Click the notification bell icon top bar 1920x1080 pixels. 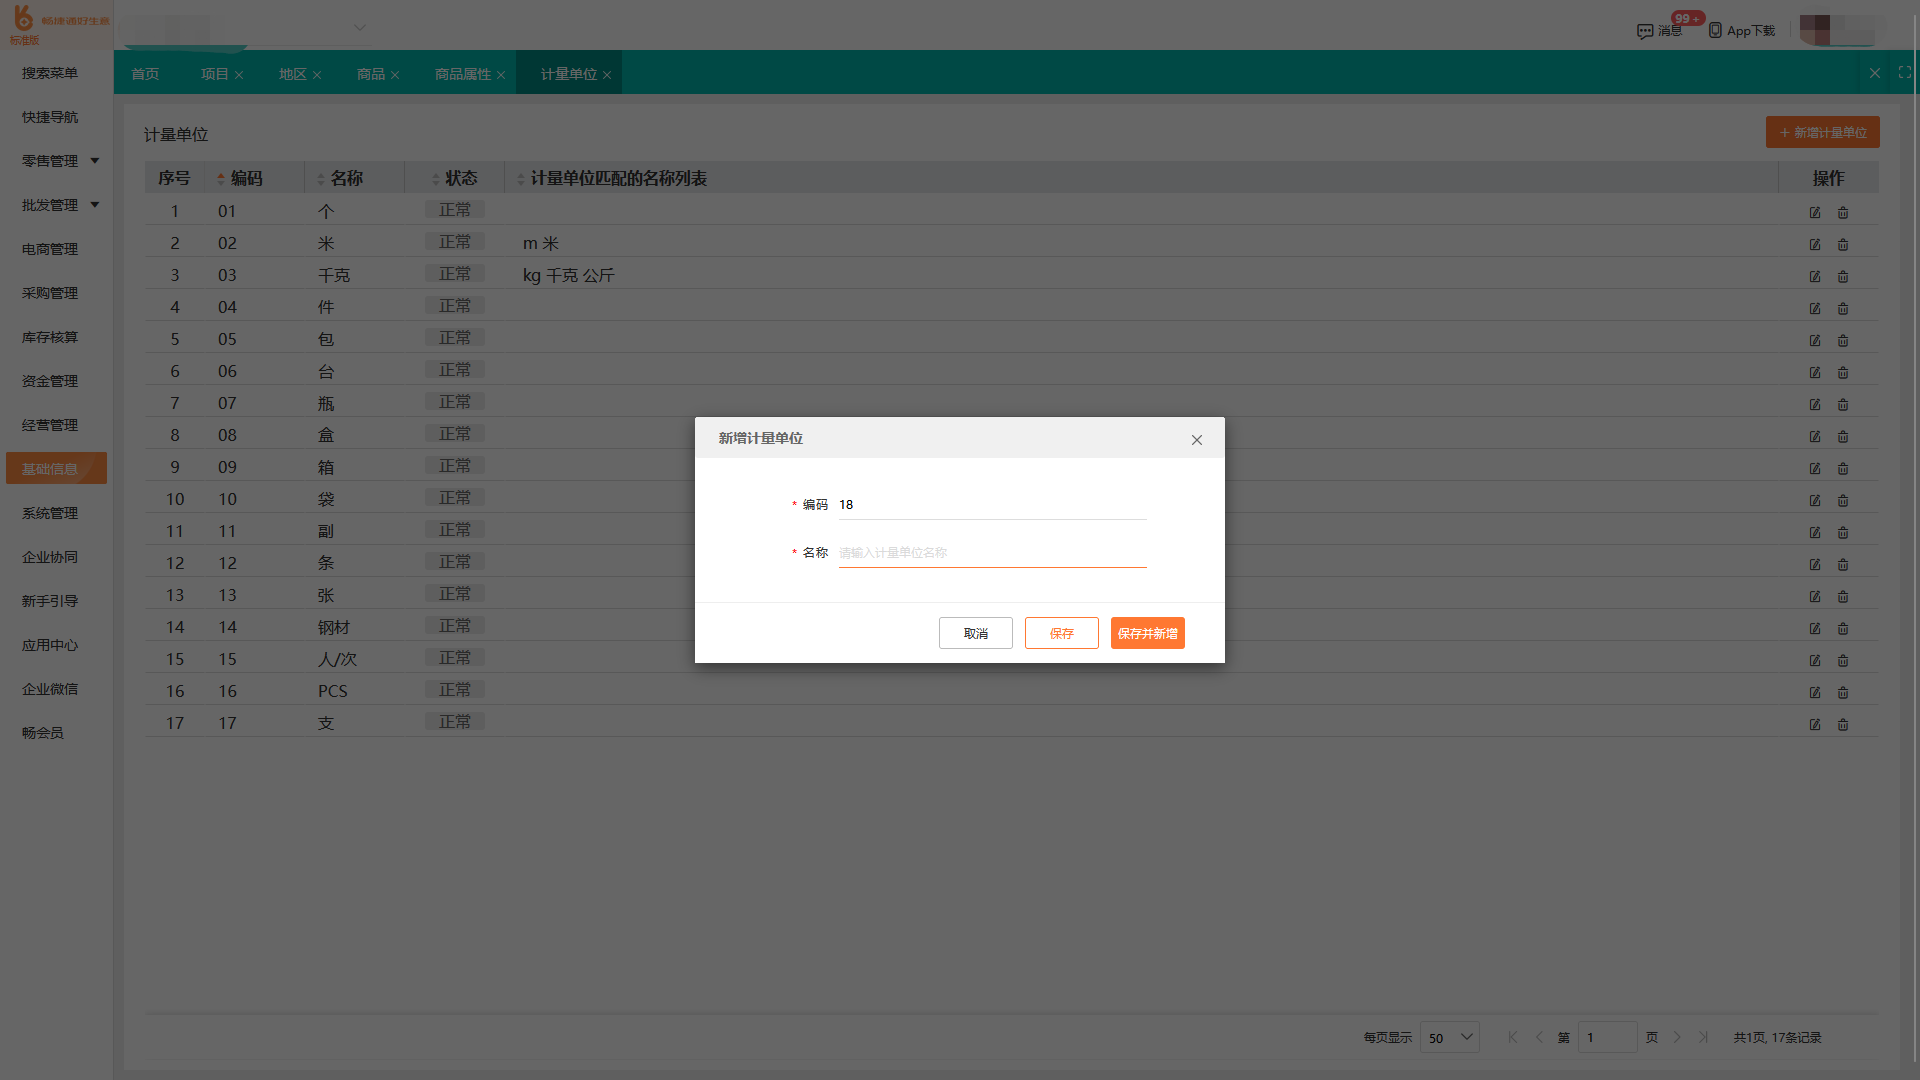click(1659, 29)
